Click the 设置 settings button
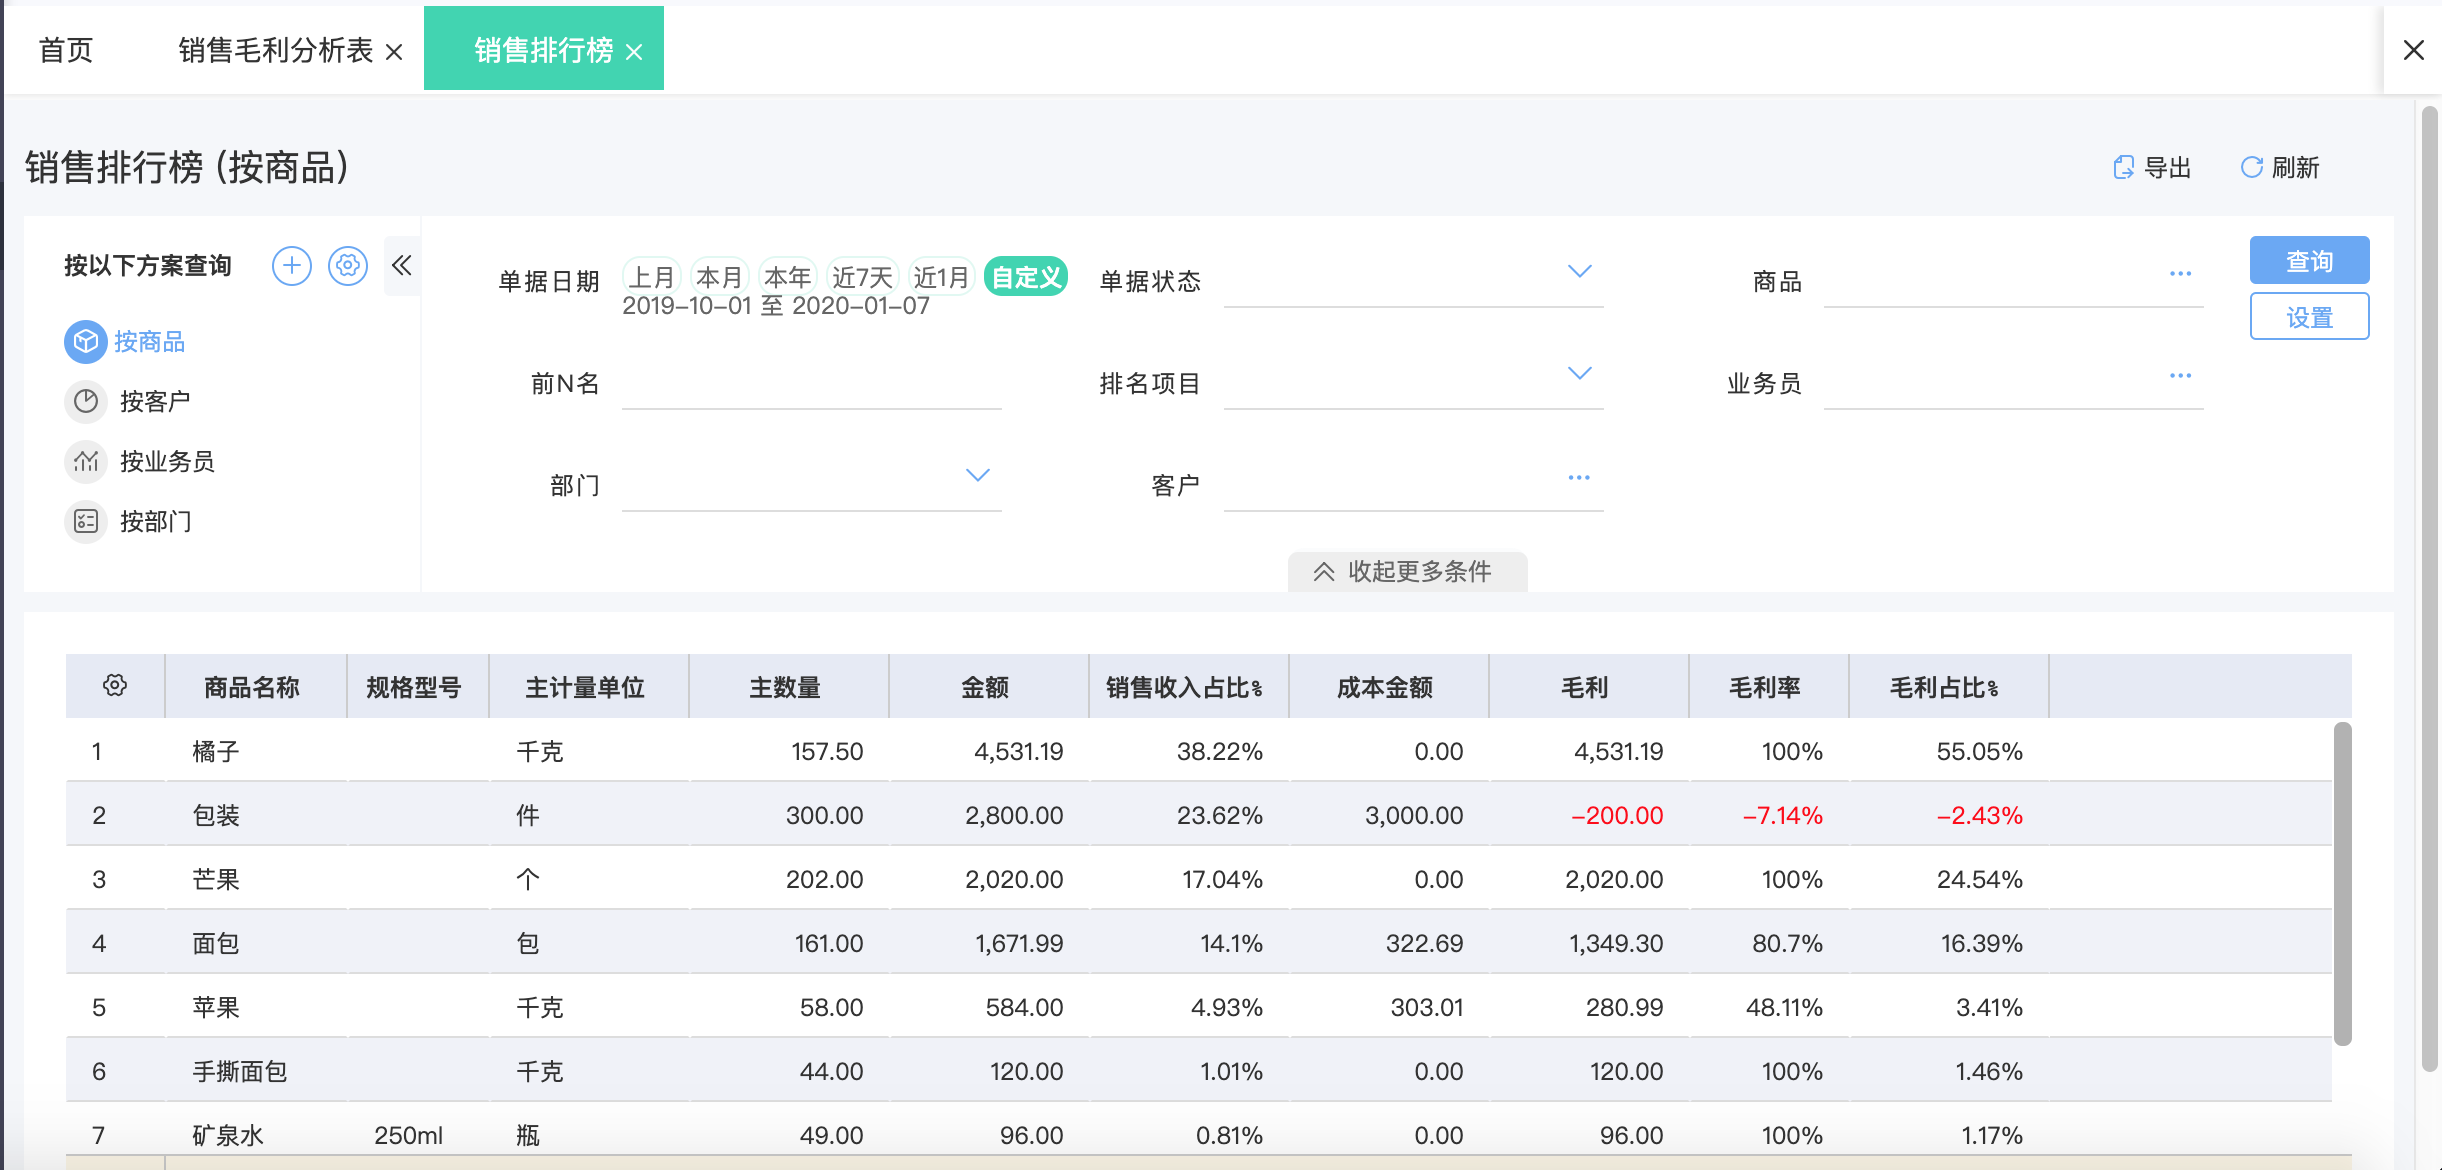2442x1170 pixels. pyautogui.click(x=2311, y=316)
